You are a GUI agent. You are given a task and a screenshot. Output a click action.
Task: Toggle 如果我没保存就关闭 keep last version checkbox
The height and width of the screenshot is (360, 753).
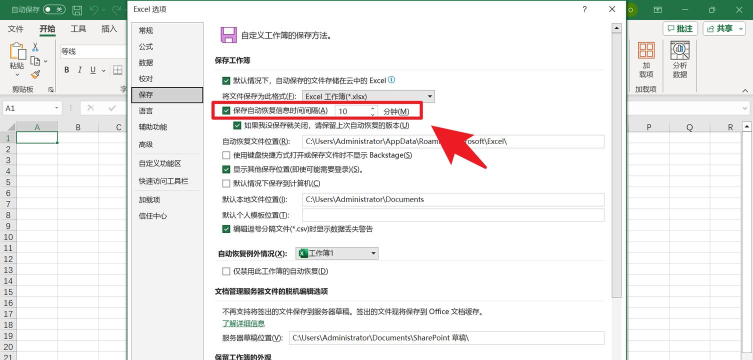(x=237, y=126)
